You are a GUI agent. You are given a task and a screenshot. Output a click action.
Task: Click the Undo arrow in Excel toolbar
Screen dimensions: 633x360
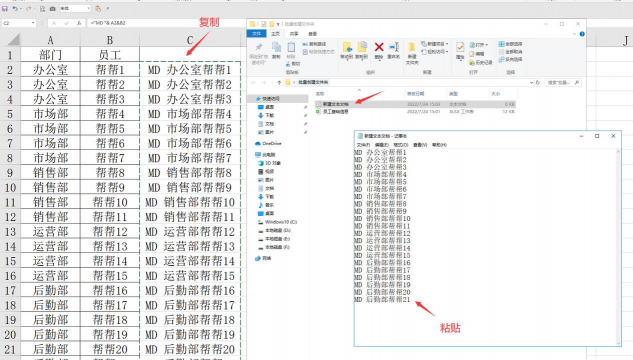[15, 8]
